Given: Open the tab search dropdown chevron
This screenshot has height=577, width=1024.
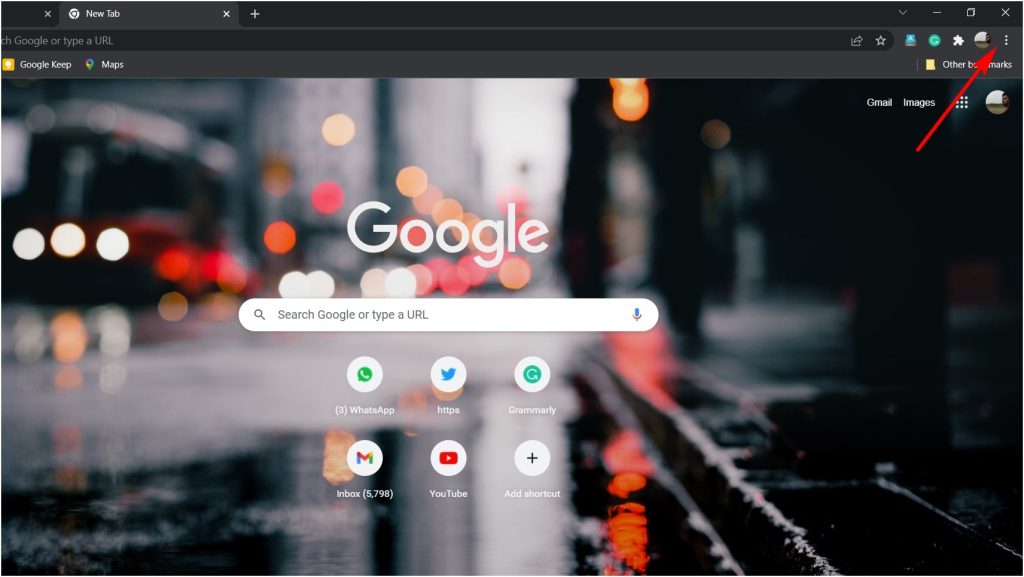Looking at the screenshot, I should (x=903, y=12).
